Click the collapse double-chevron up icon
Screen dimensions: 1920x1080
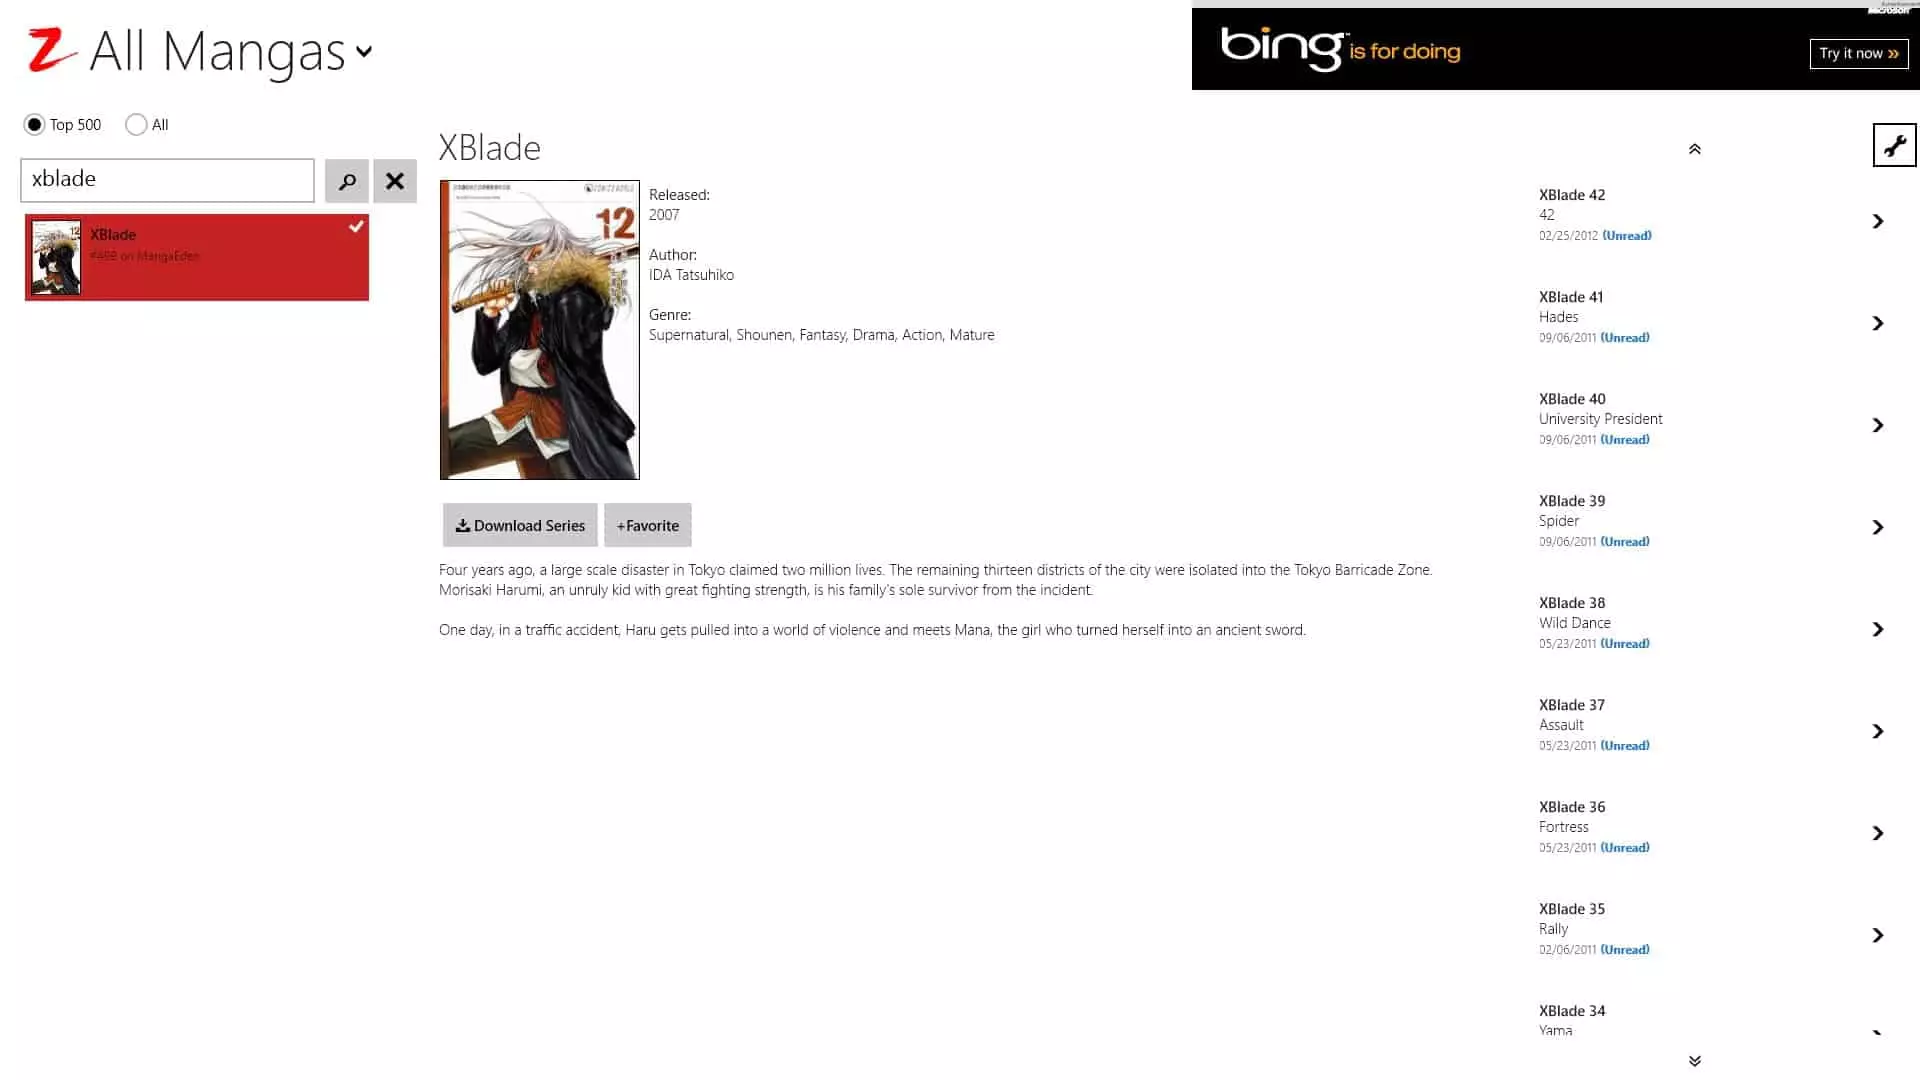click(1695, 148)
